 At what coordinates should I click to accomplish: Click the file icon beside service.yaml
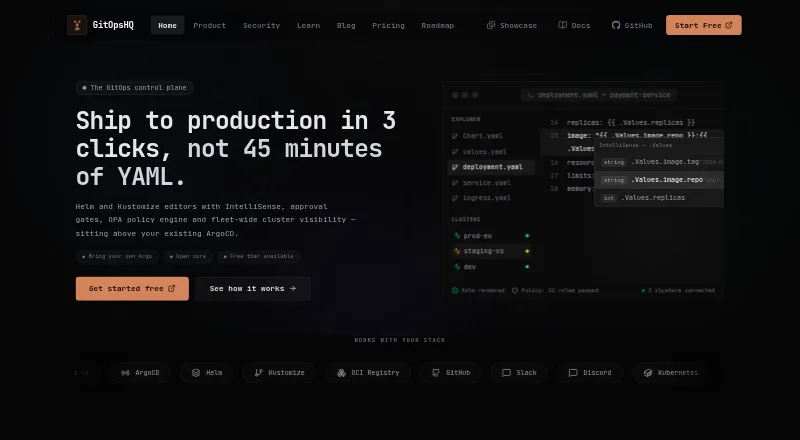pyautogui.click(x=455, y=183)
